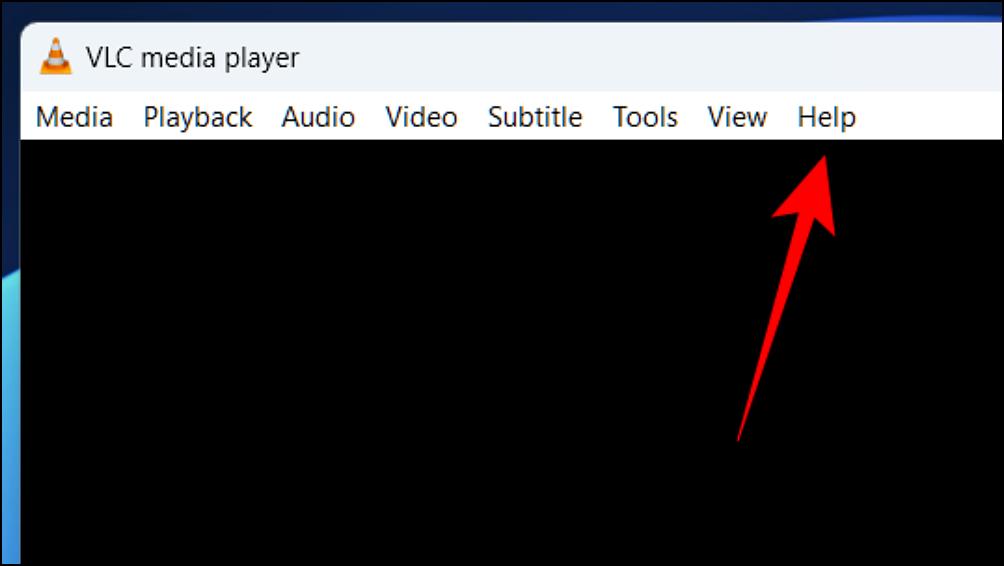The height and width of the screenshot is (566, 1004).
Task: Open the Audio menu
Action: point(318,117)
